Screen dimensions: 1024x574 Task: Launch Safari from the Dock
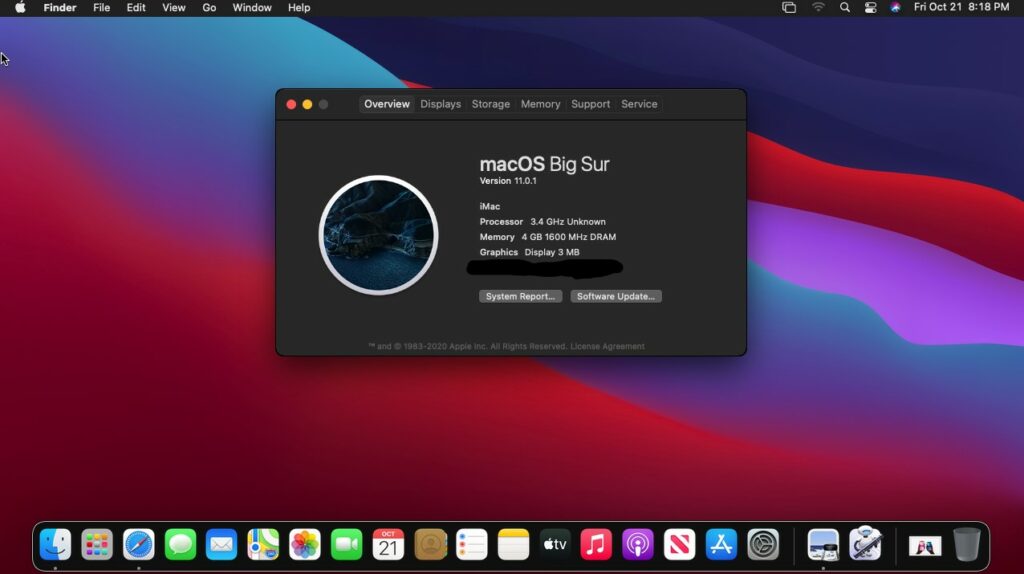click(138, 544)
